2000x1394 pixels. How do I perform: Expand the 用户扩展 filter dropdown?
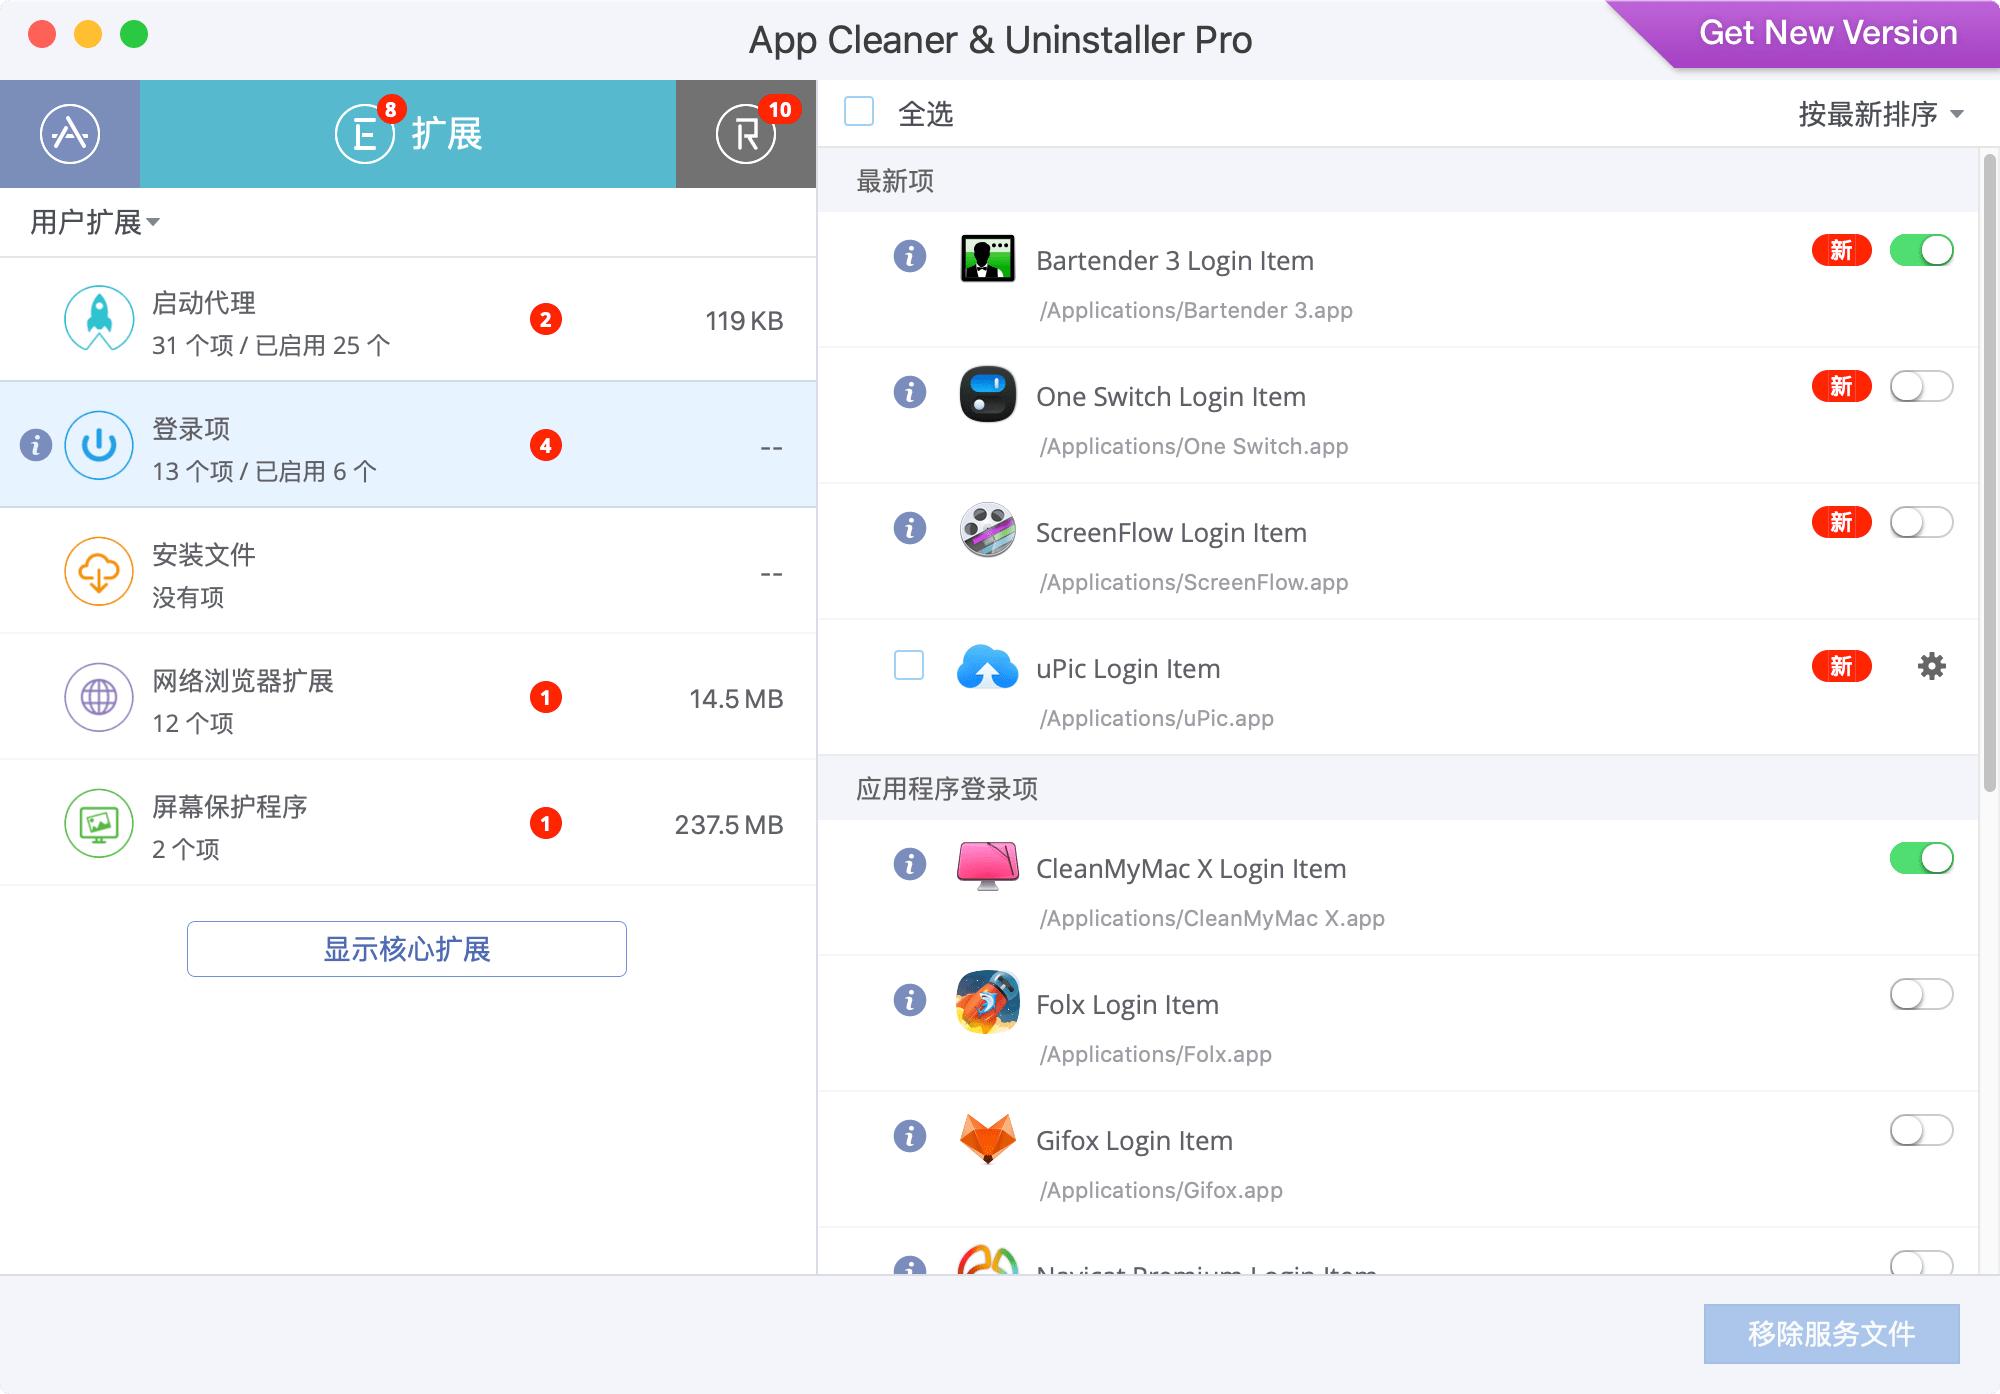pos(90,222)
